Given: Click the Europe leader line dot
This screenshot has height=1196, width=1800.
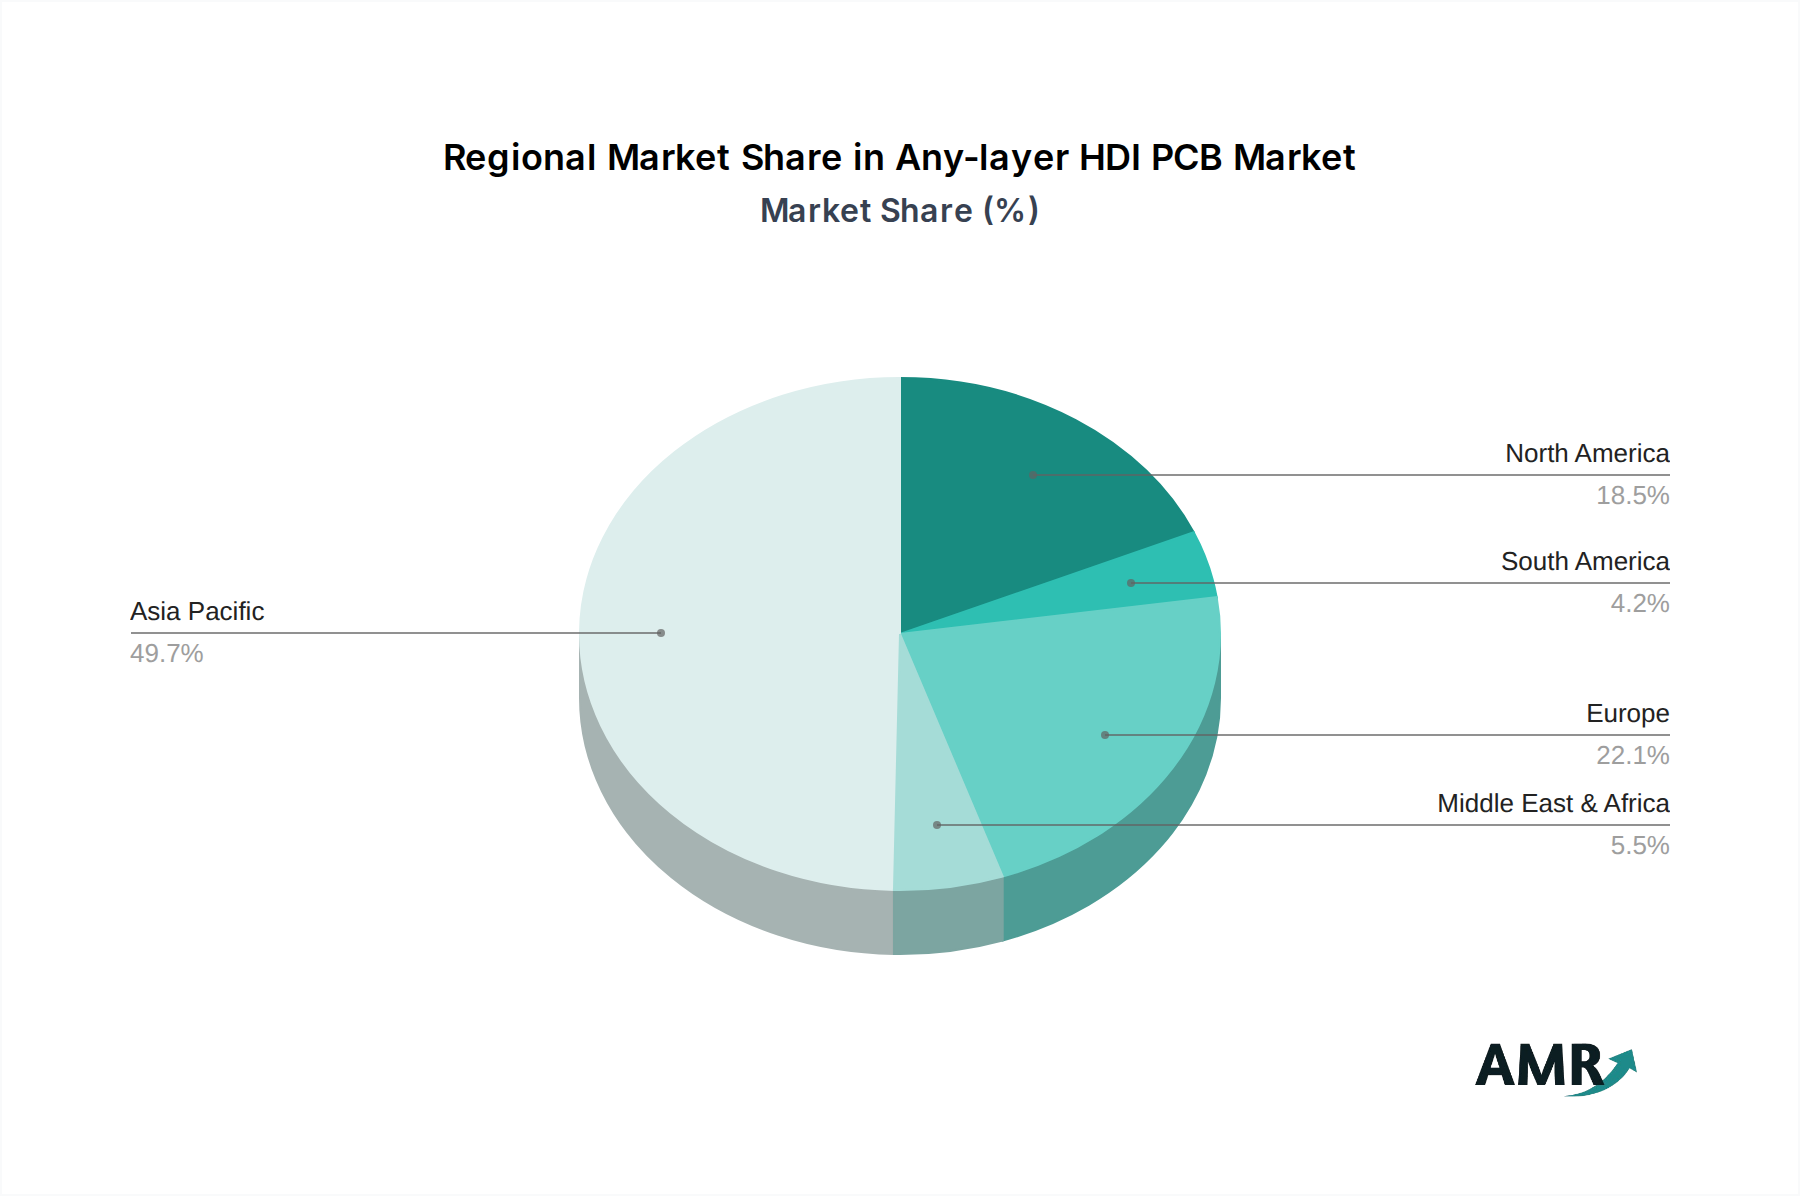Looking at the screenshot, I should point(1104,735).
